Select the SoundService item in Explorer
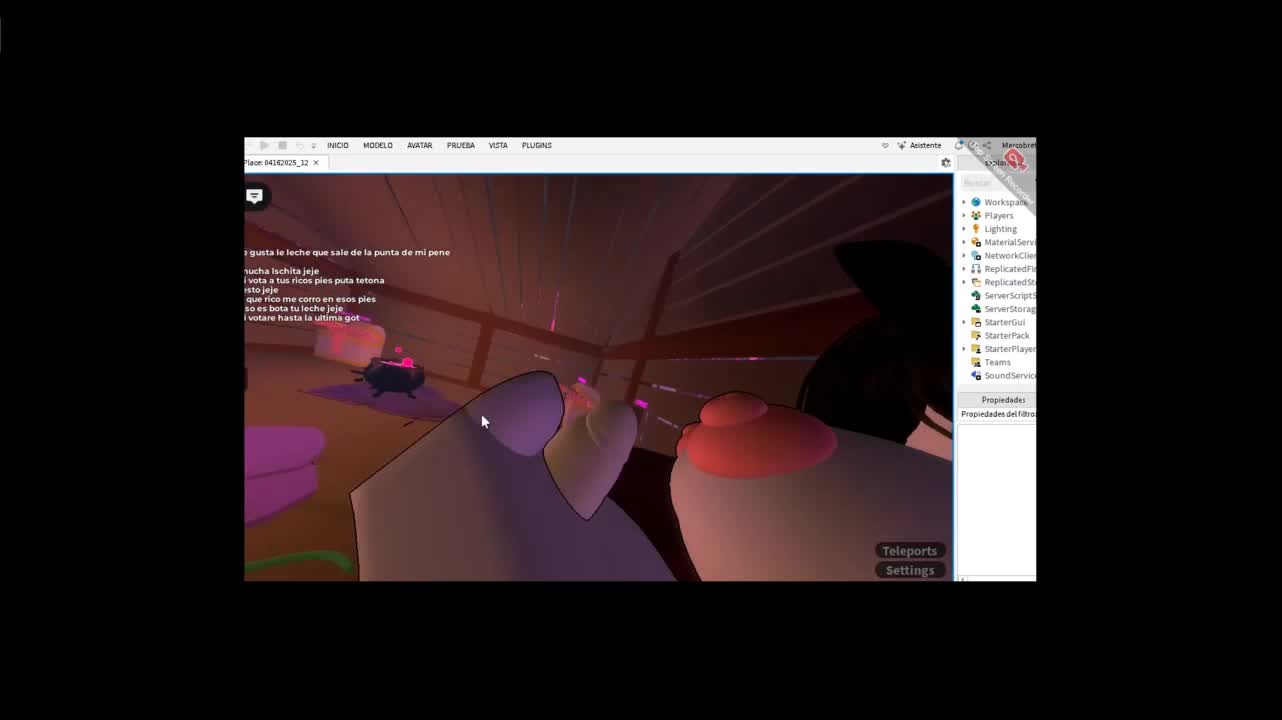Viewport: 1282px width, 720px height. (x=1008, y=376)
